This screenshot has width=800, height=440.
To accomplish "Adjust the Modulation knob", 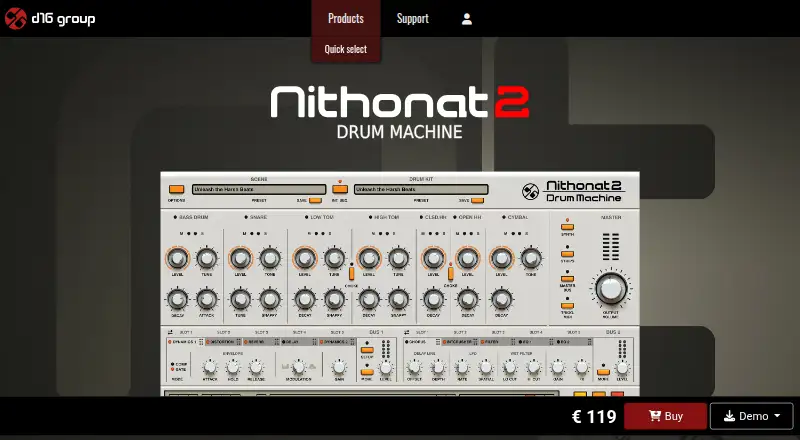I will [299, 368].
